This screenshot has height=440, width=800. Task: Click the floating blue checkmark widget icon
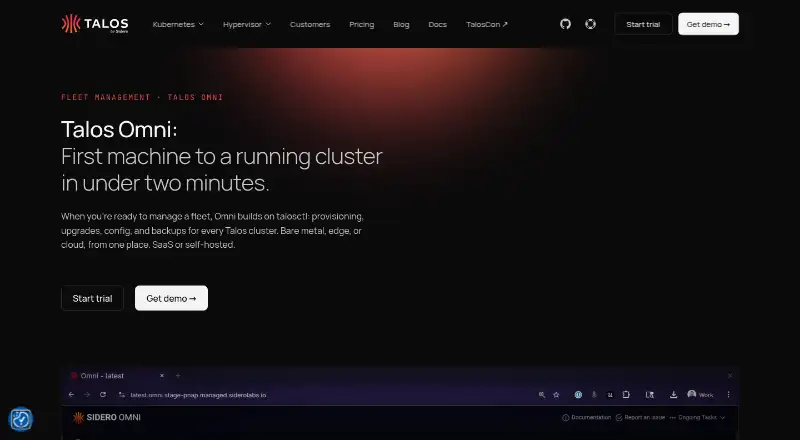(x=21, y=420)
